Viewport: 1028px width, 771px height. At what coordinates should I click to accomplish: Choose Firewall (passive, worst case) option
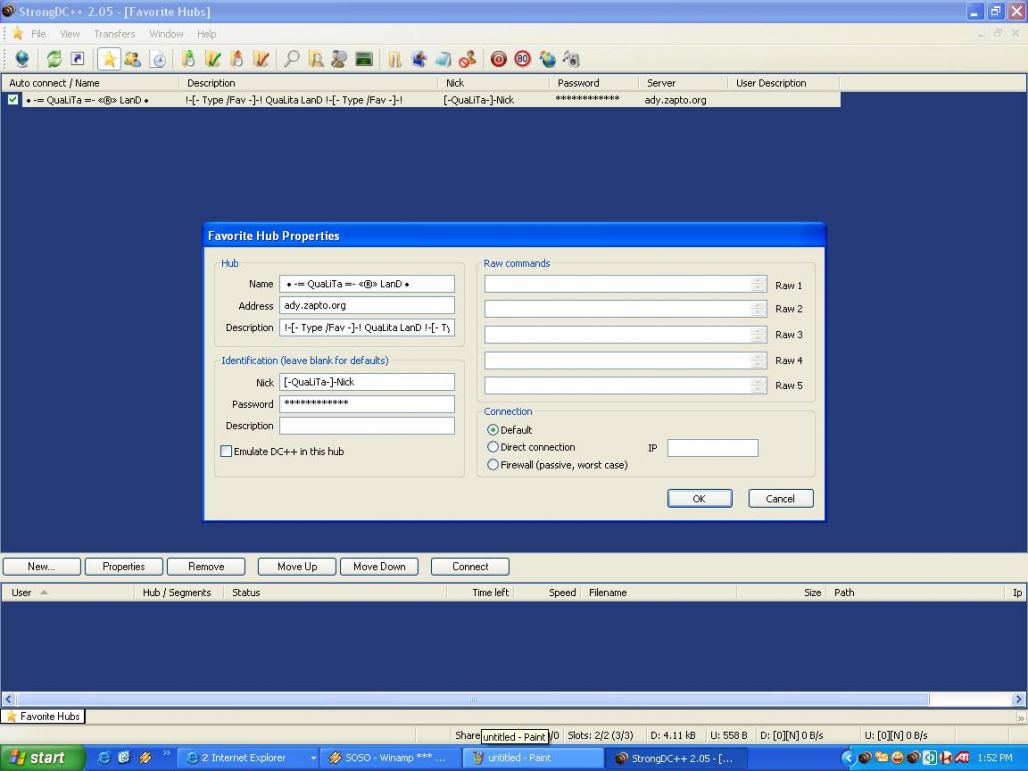(492, 465)
